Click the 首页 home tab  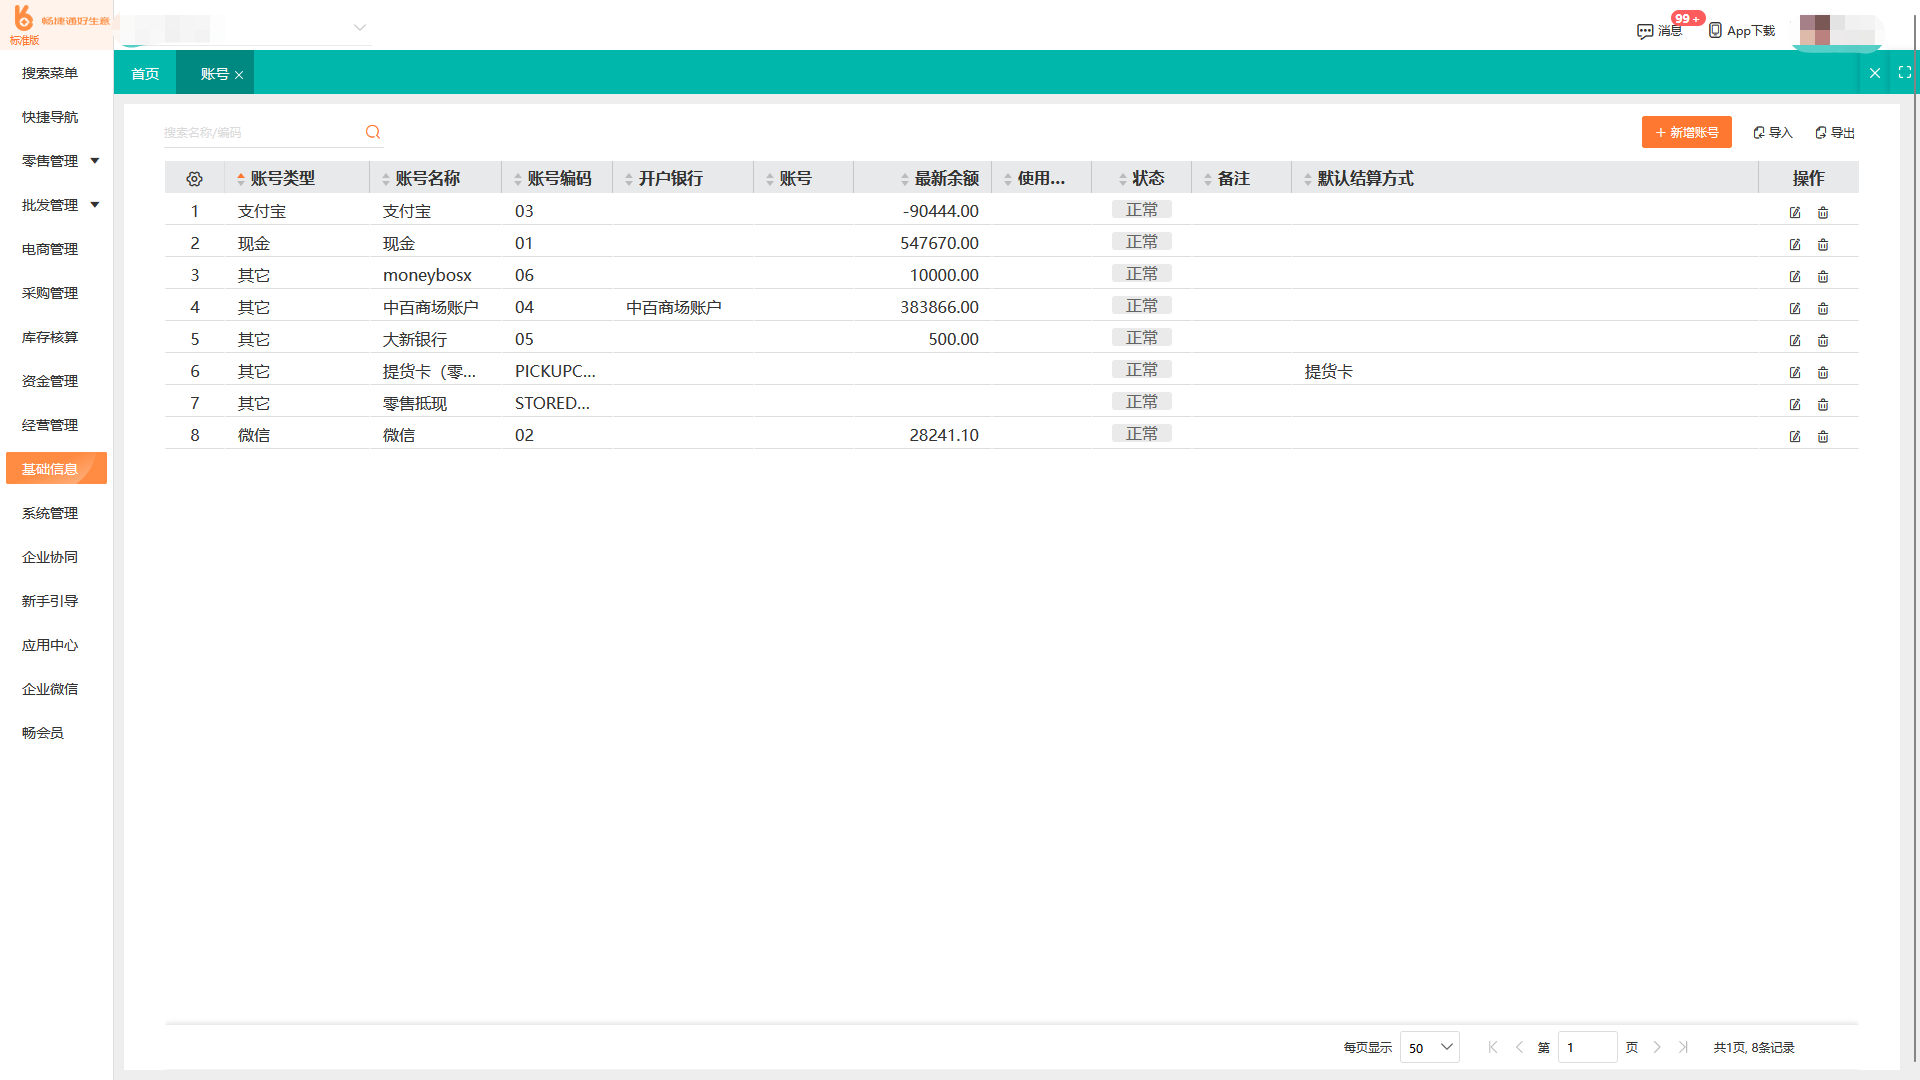point(145,74)
